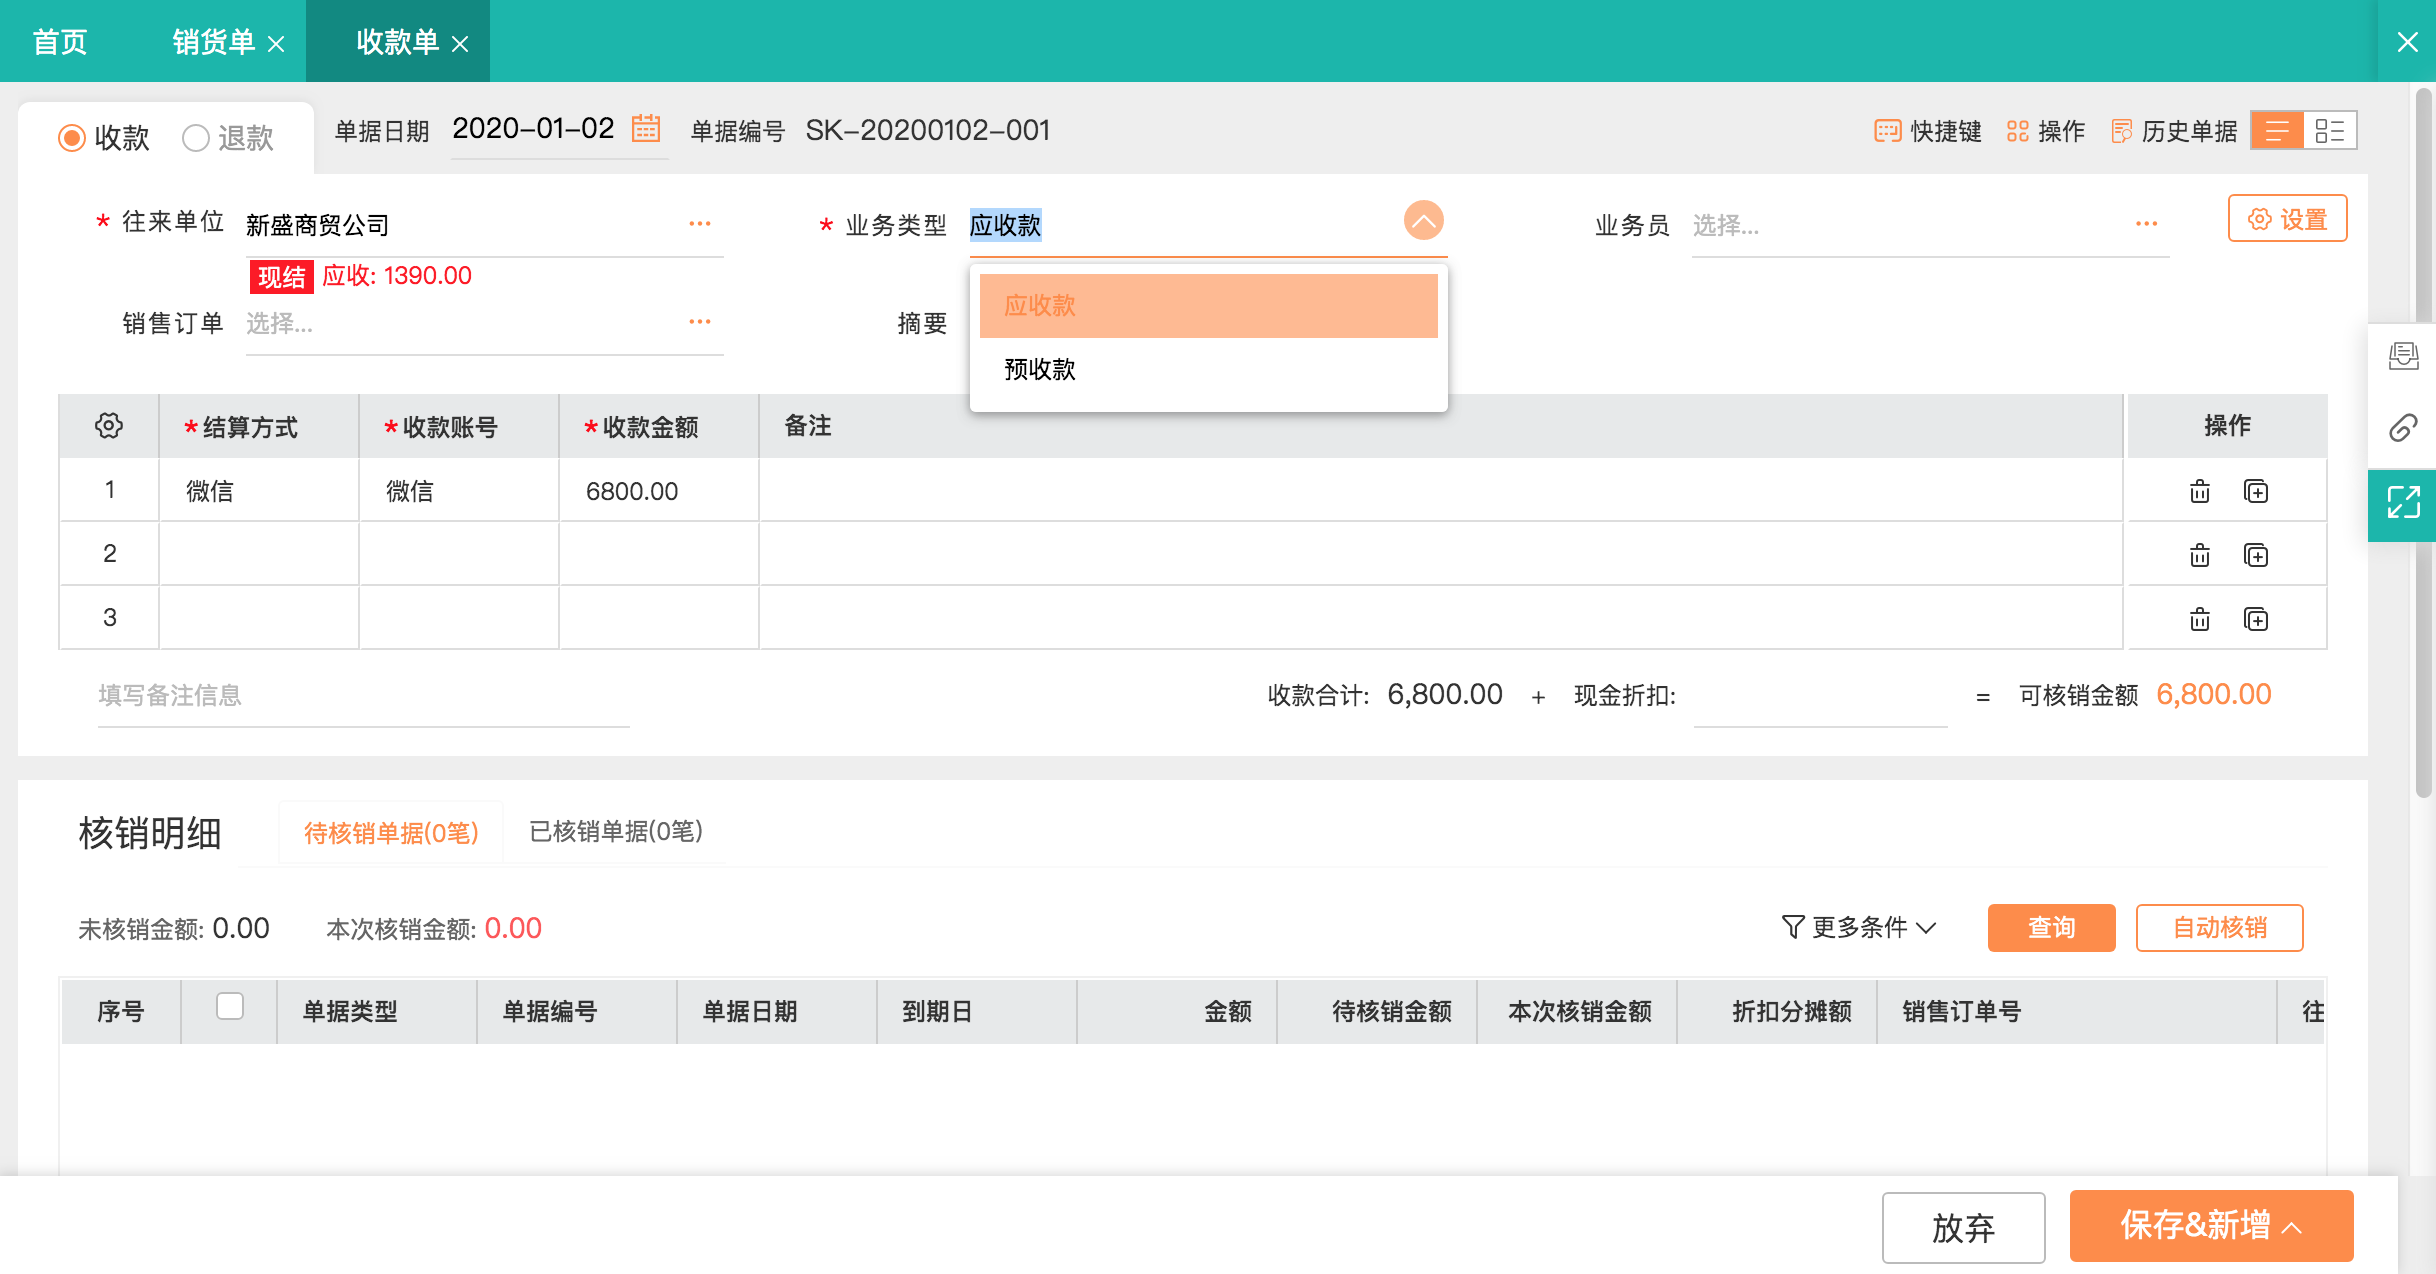This screenshot has height=1274, width=2436.
Task: Select 预收款 from business type dropdown
Action: pos(1208,369)
